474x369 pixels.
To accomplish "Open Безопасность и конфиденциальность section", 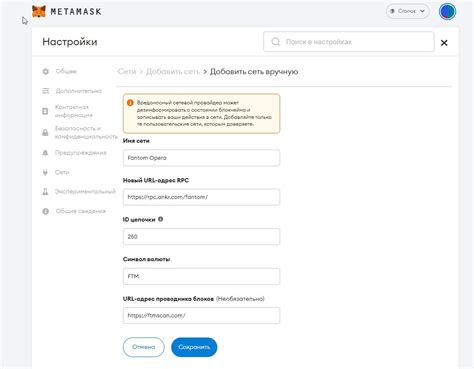I will (86, 132).
